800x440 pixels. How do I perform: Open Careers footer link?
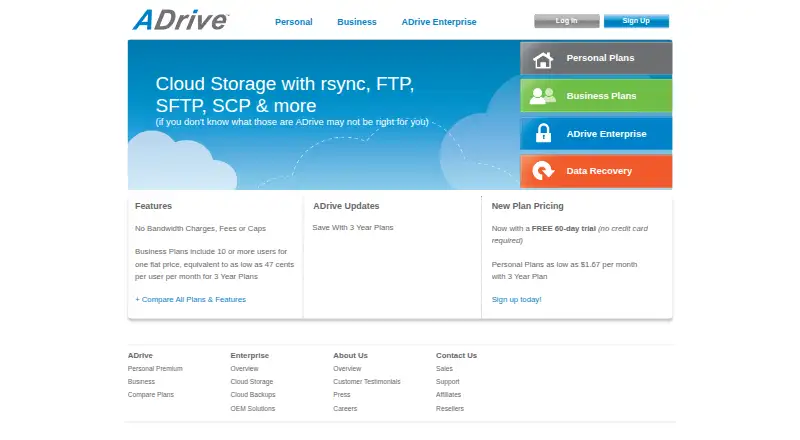[x=345, y=409]
